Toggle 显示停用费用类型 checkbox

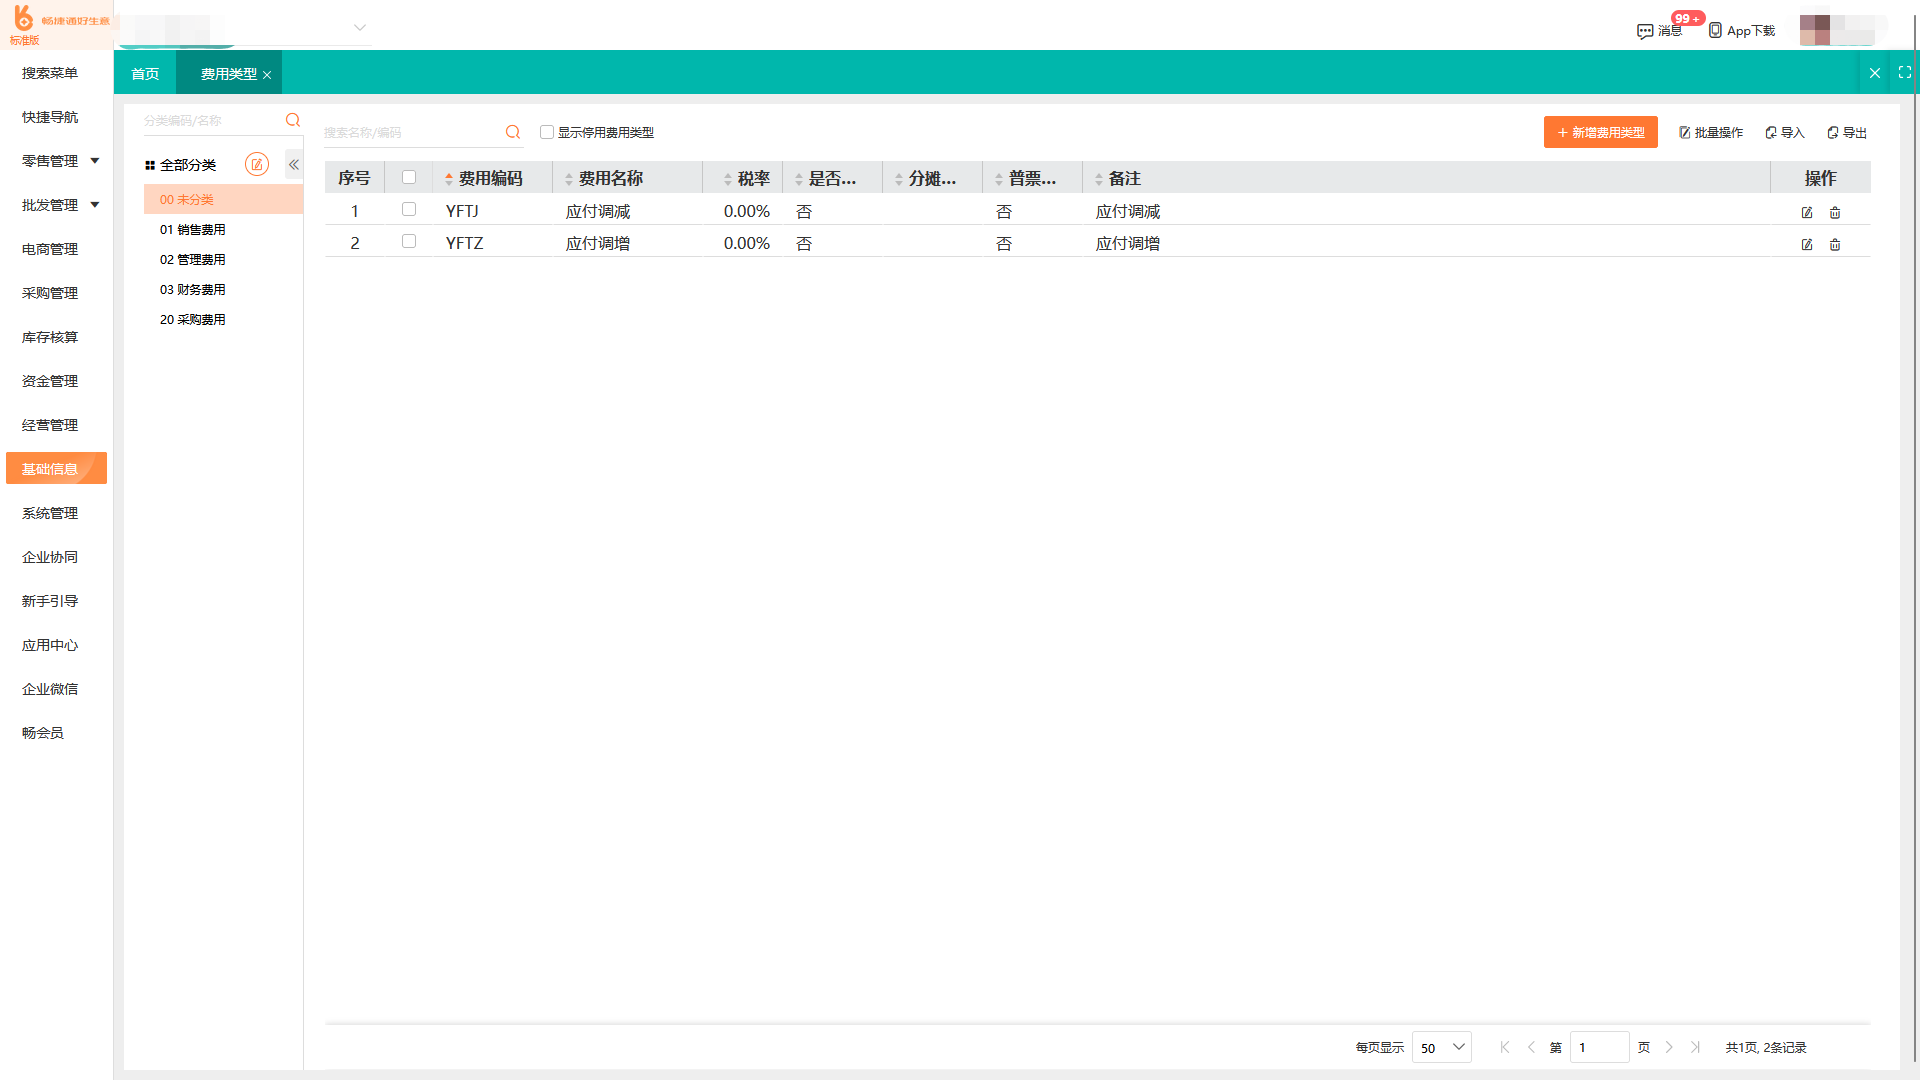click(x=546, y=132)
